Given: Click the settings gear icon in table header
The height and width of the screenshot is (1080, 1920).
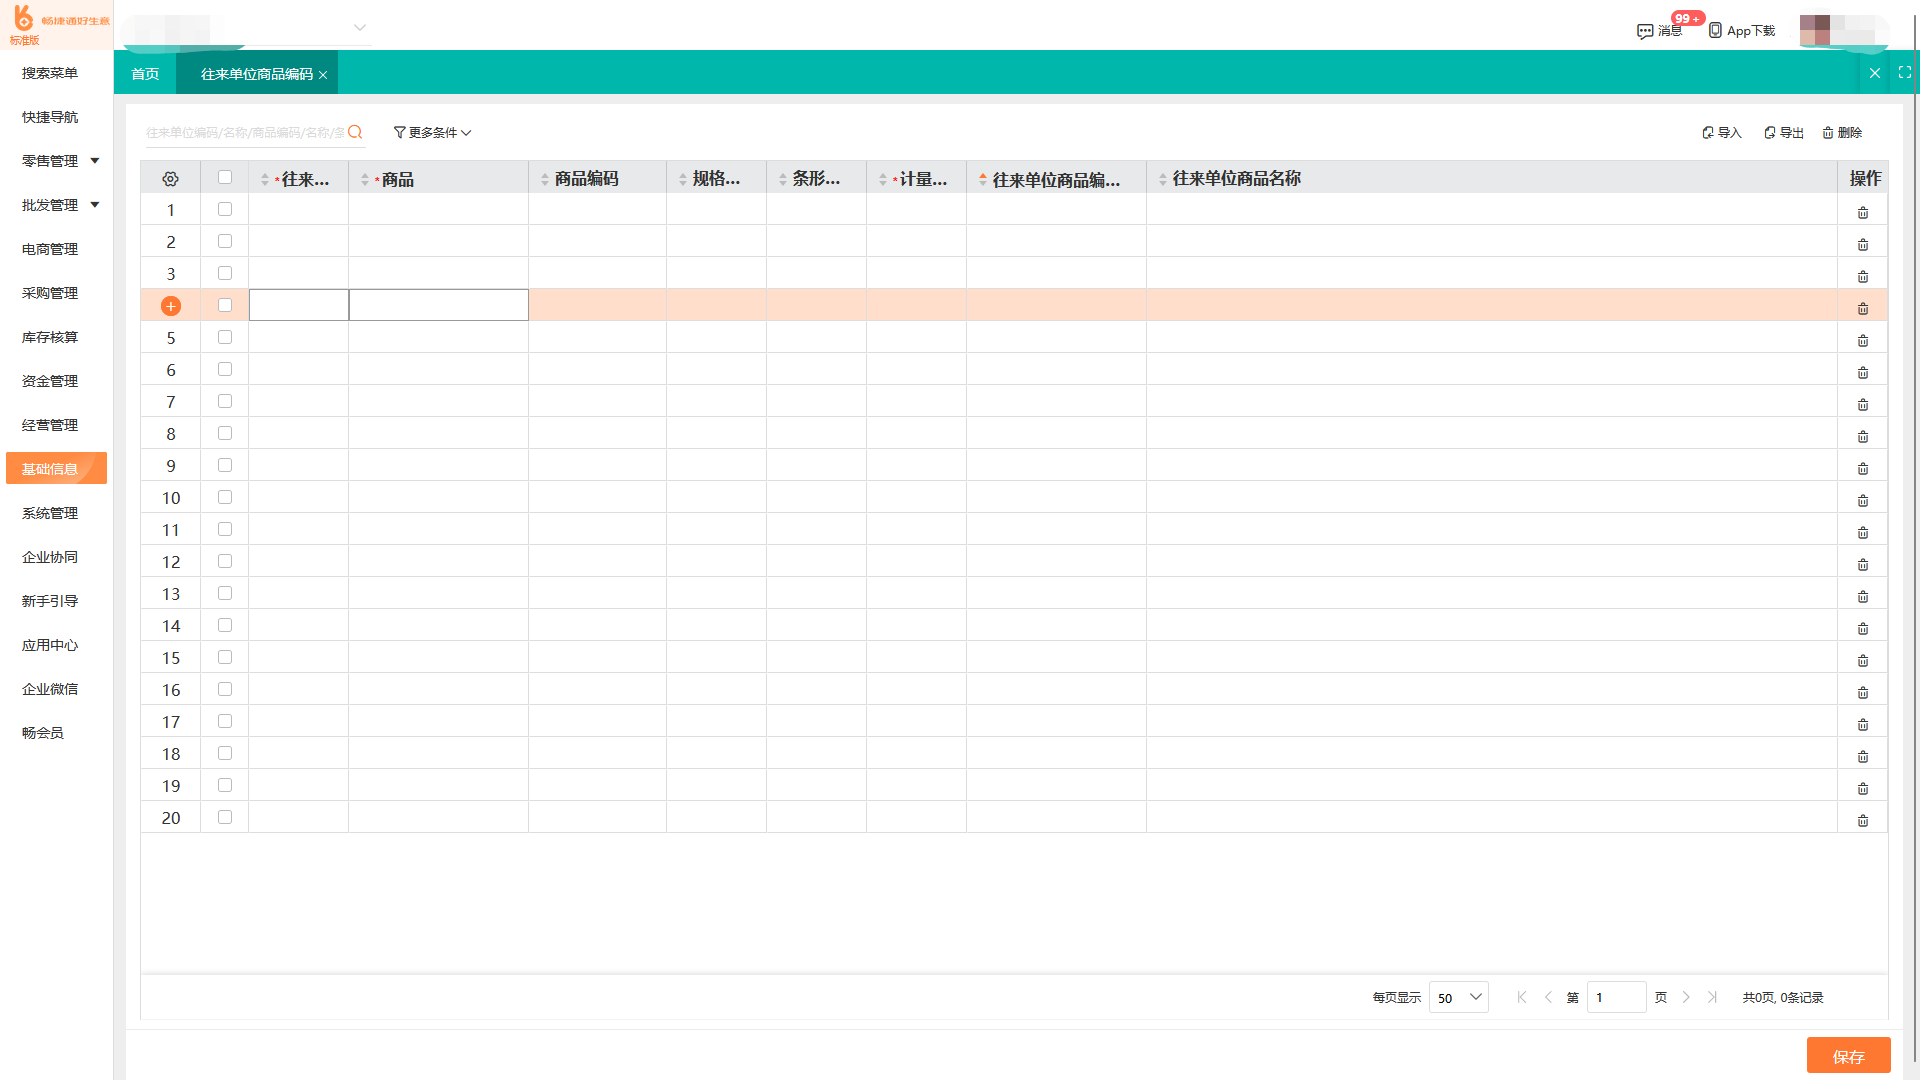Looking at the screenshot, I should (x=170, y=178).
